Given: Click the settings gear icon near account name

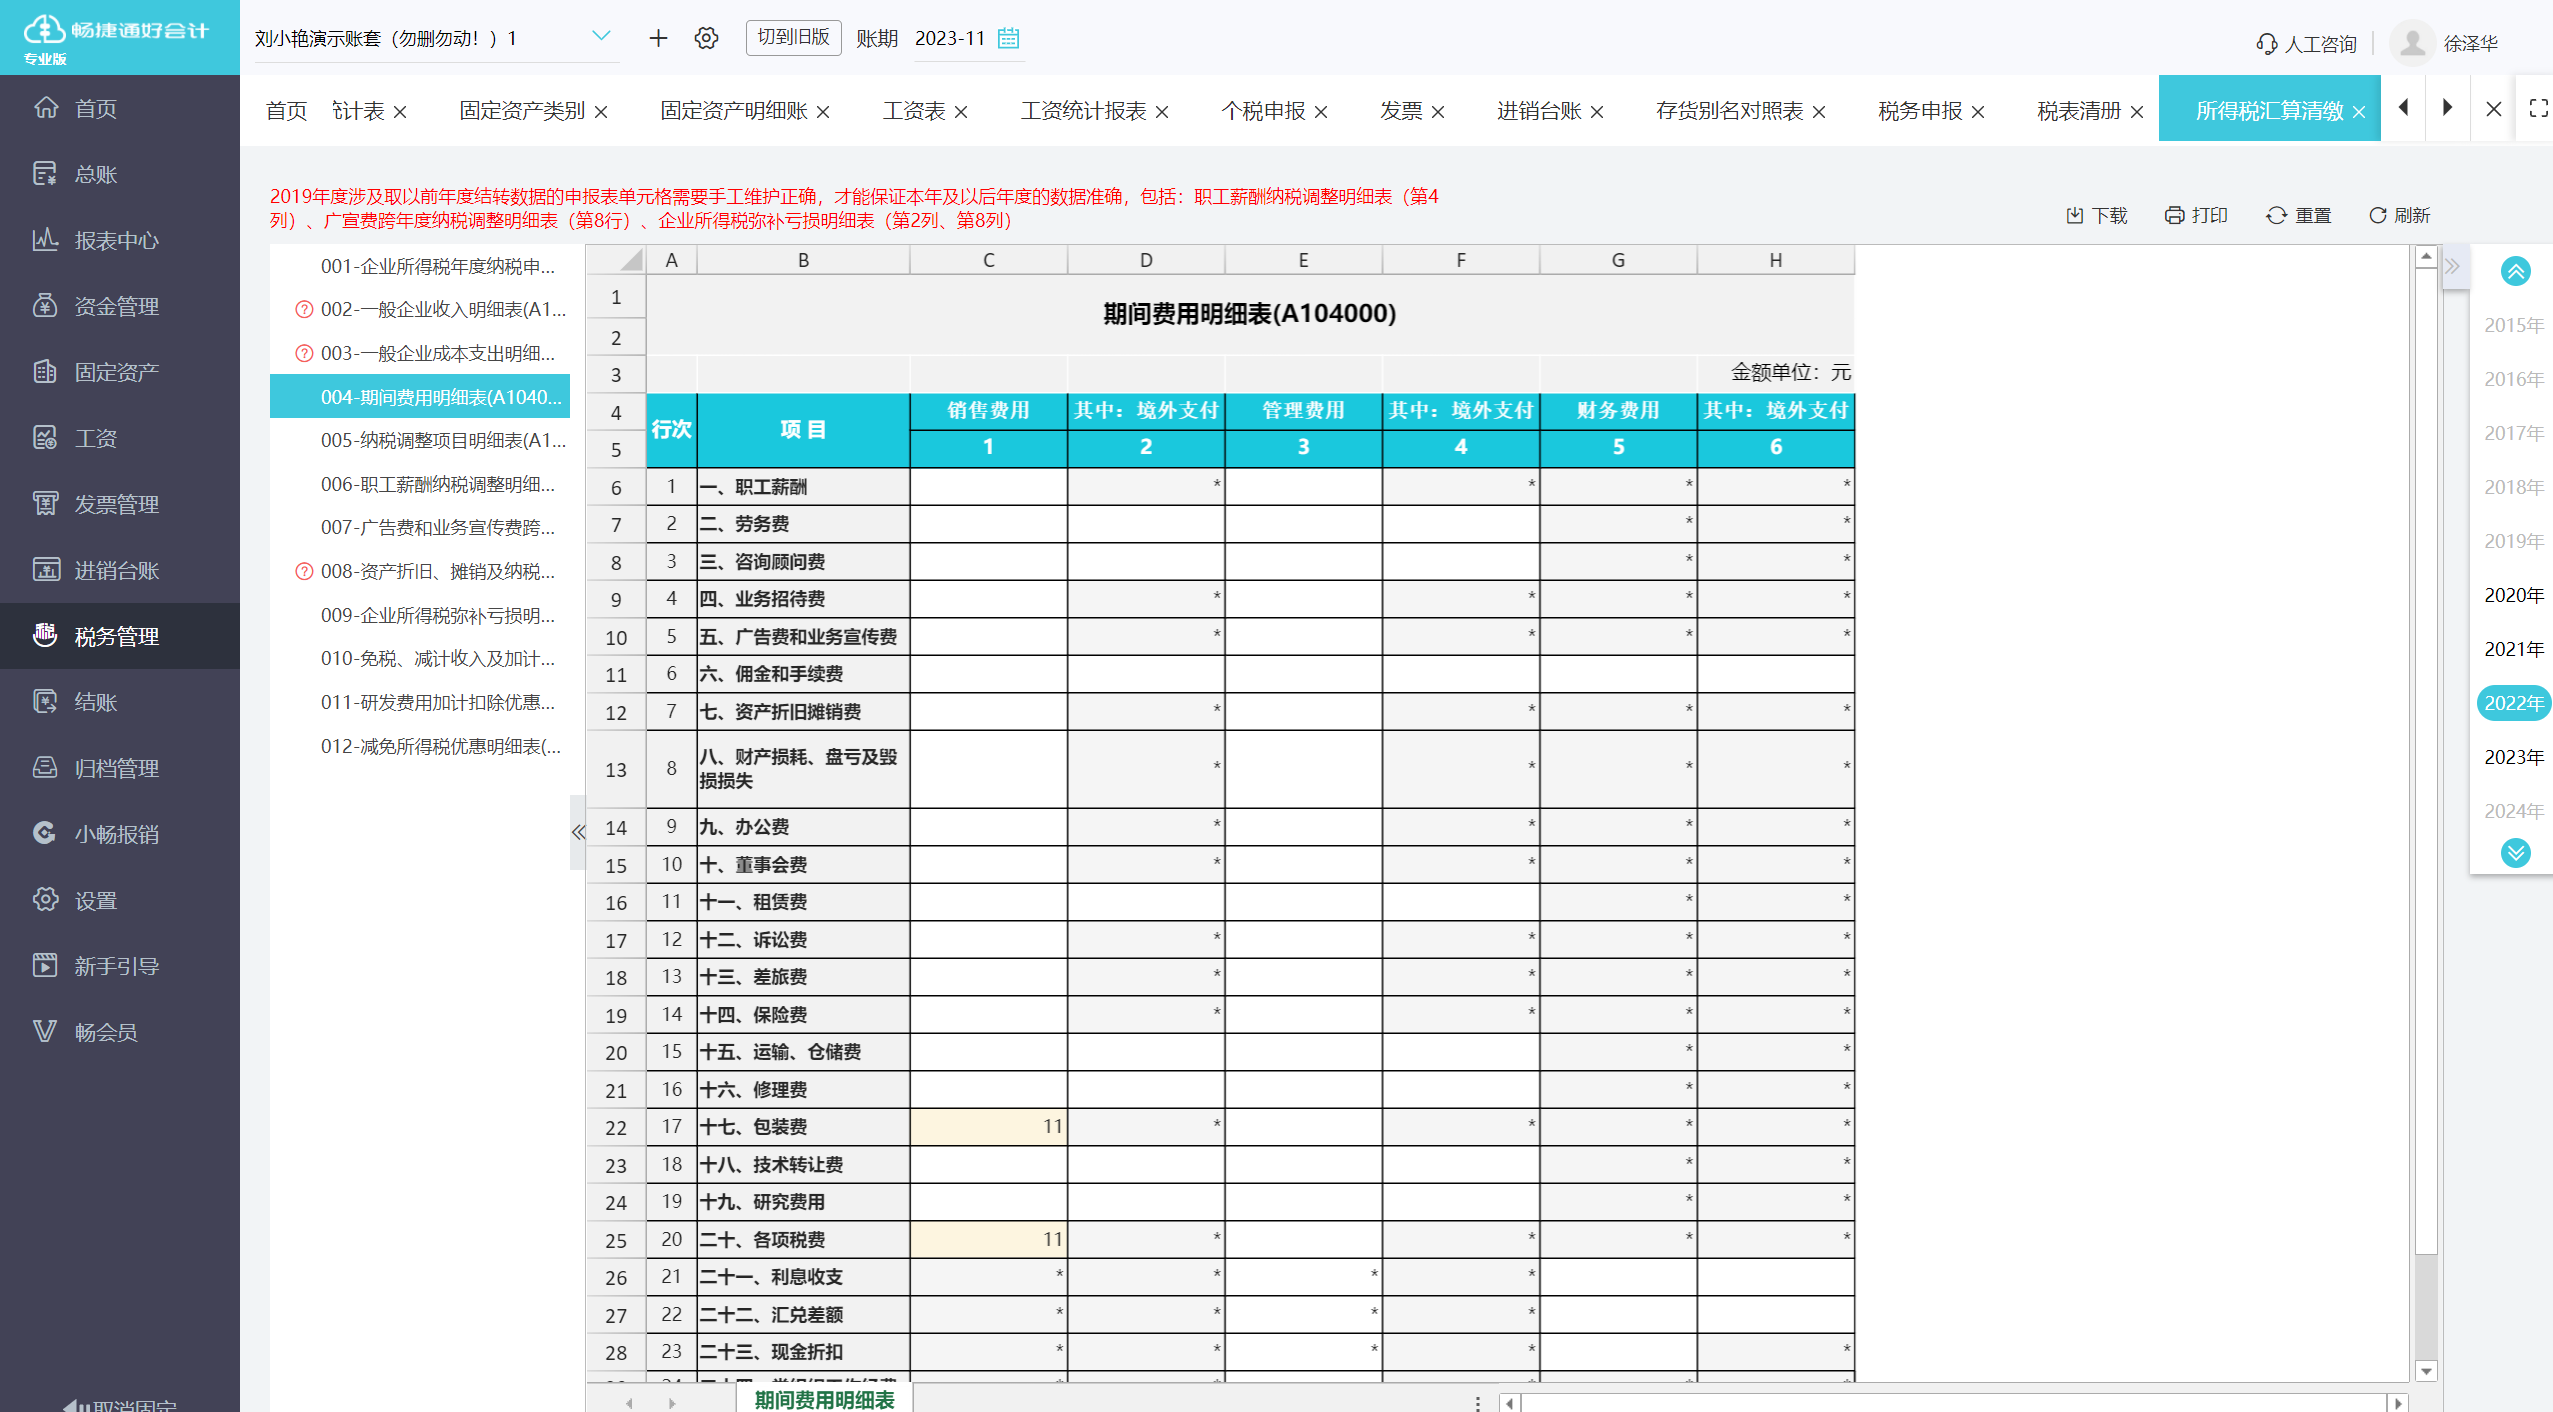Looking at the screenshot, I should [709, 38].
